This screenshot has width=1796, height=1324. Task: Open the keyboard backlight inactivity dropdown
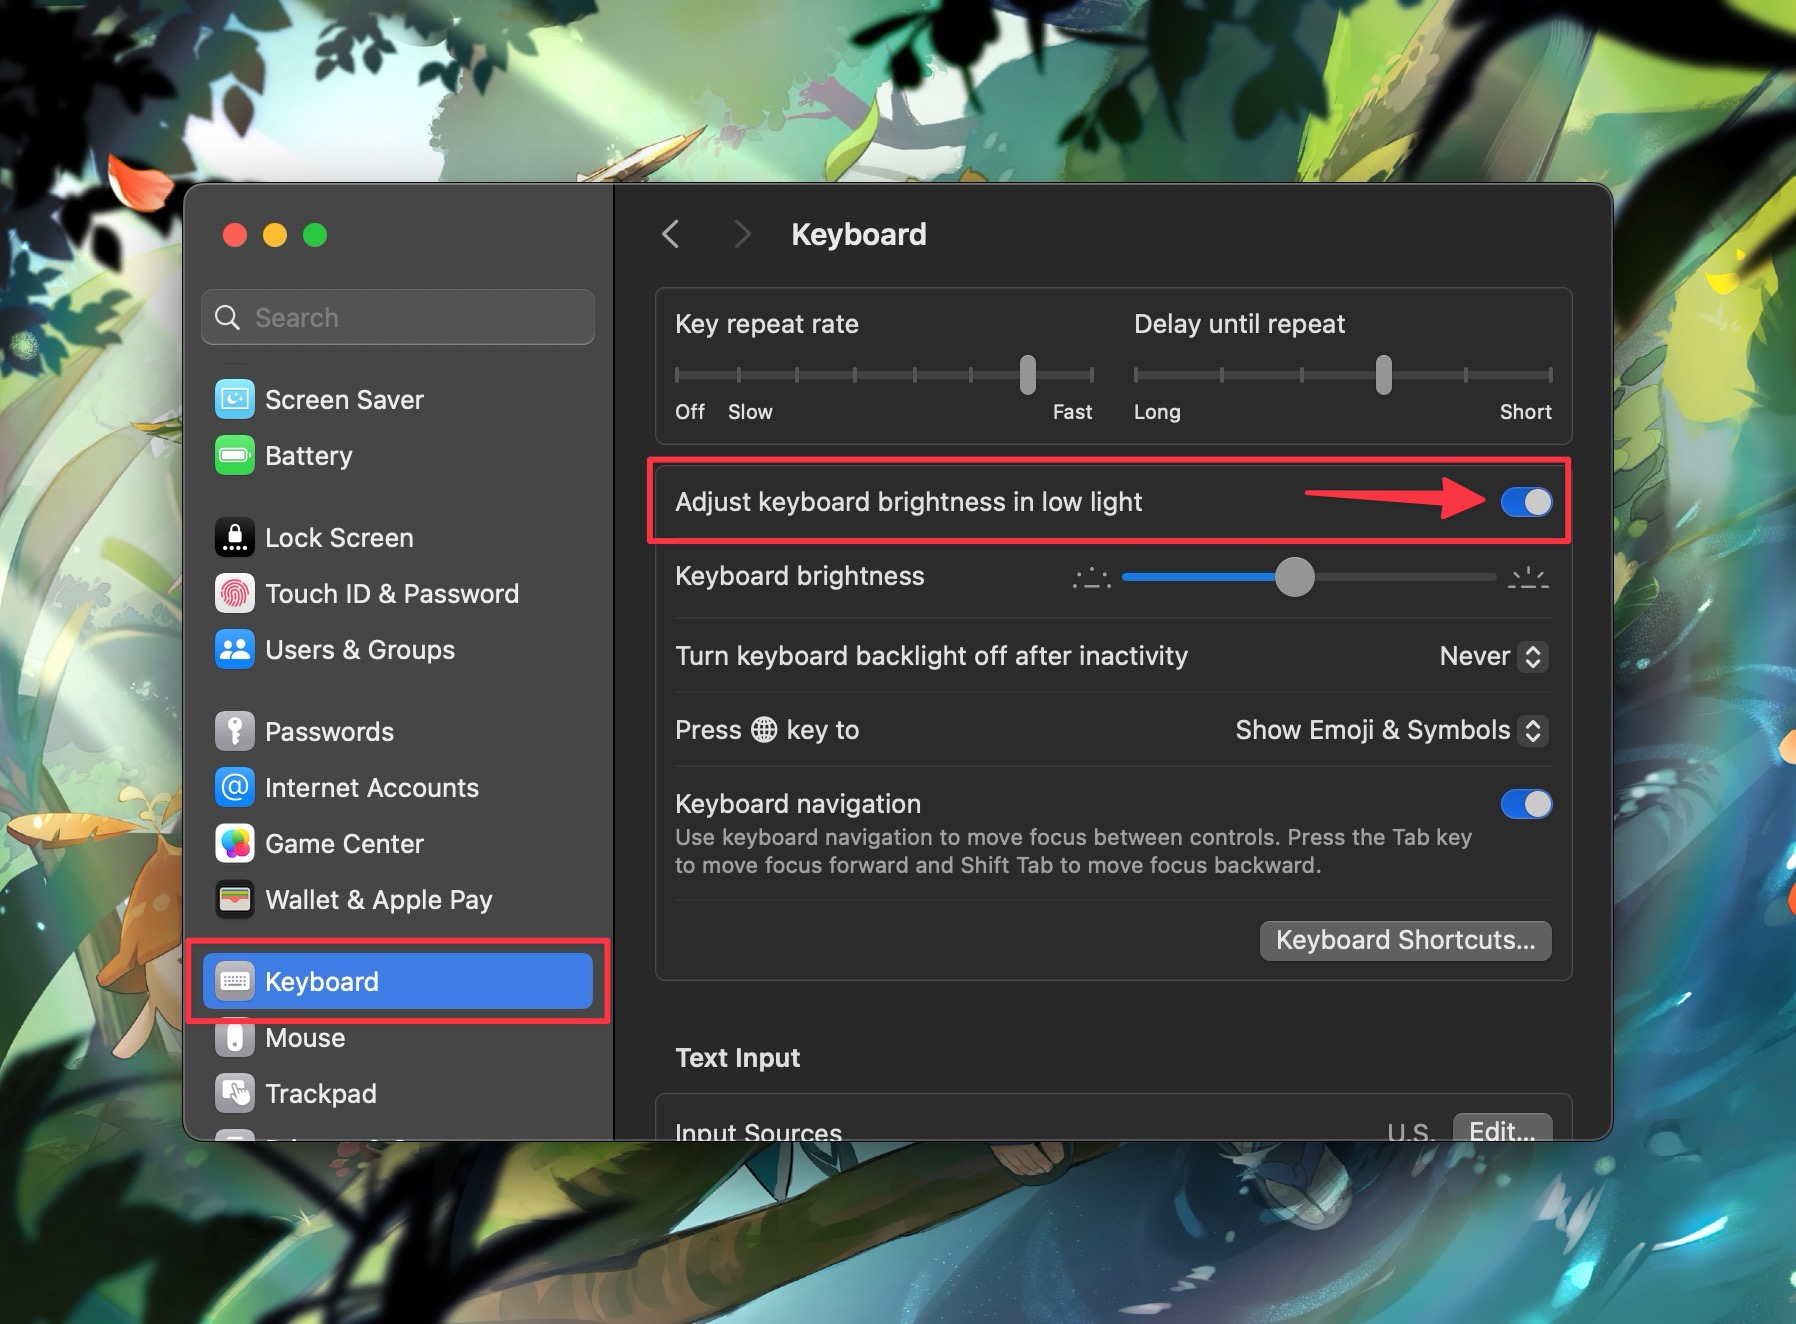pos(1491,656)
